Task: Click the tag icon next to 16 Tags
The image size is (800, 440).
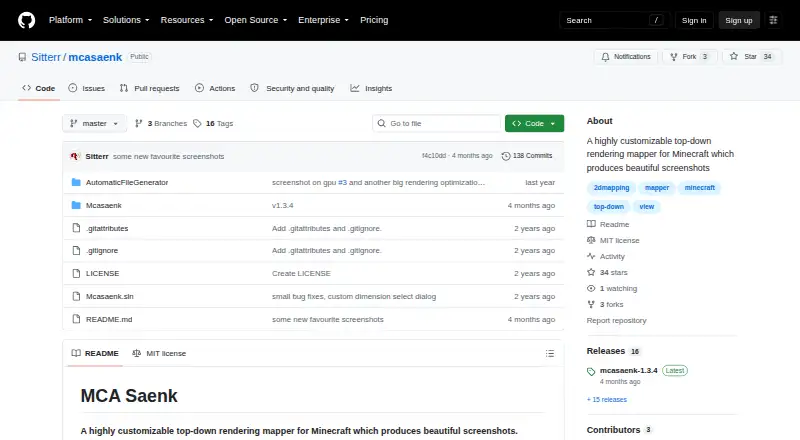Action: [197, 124]
